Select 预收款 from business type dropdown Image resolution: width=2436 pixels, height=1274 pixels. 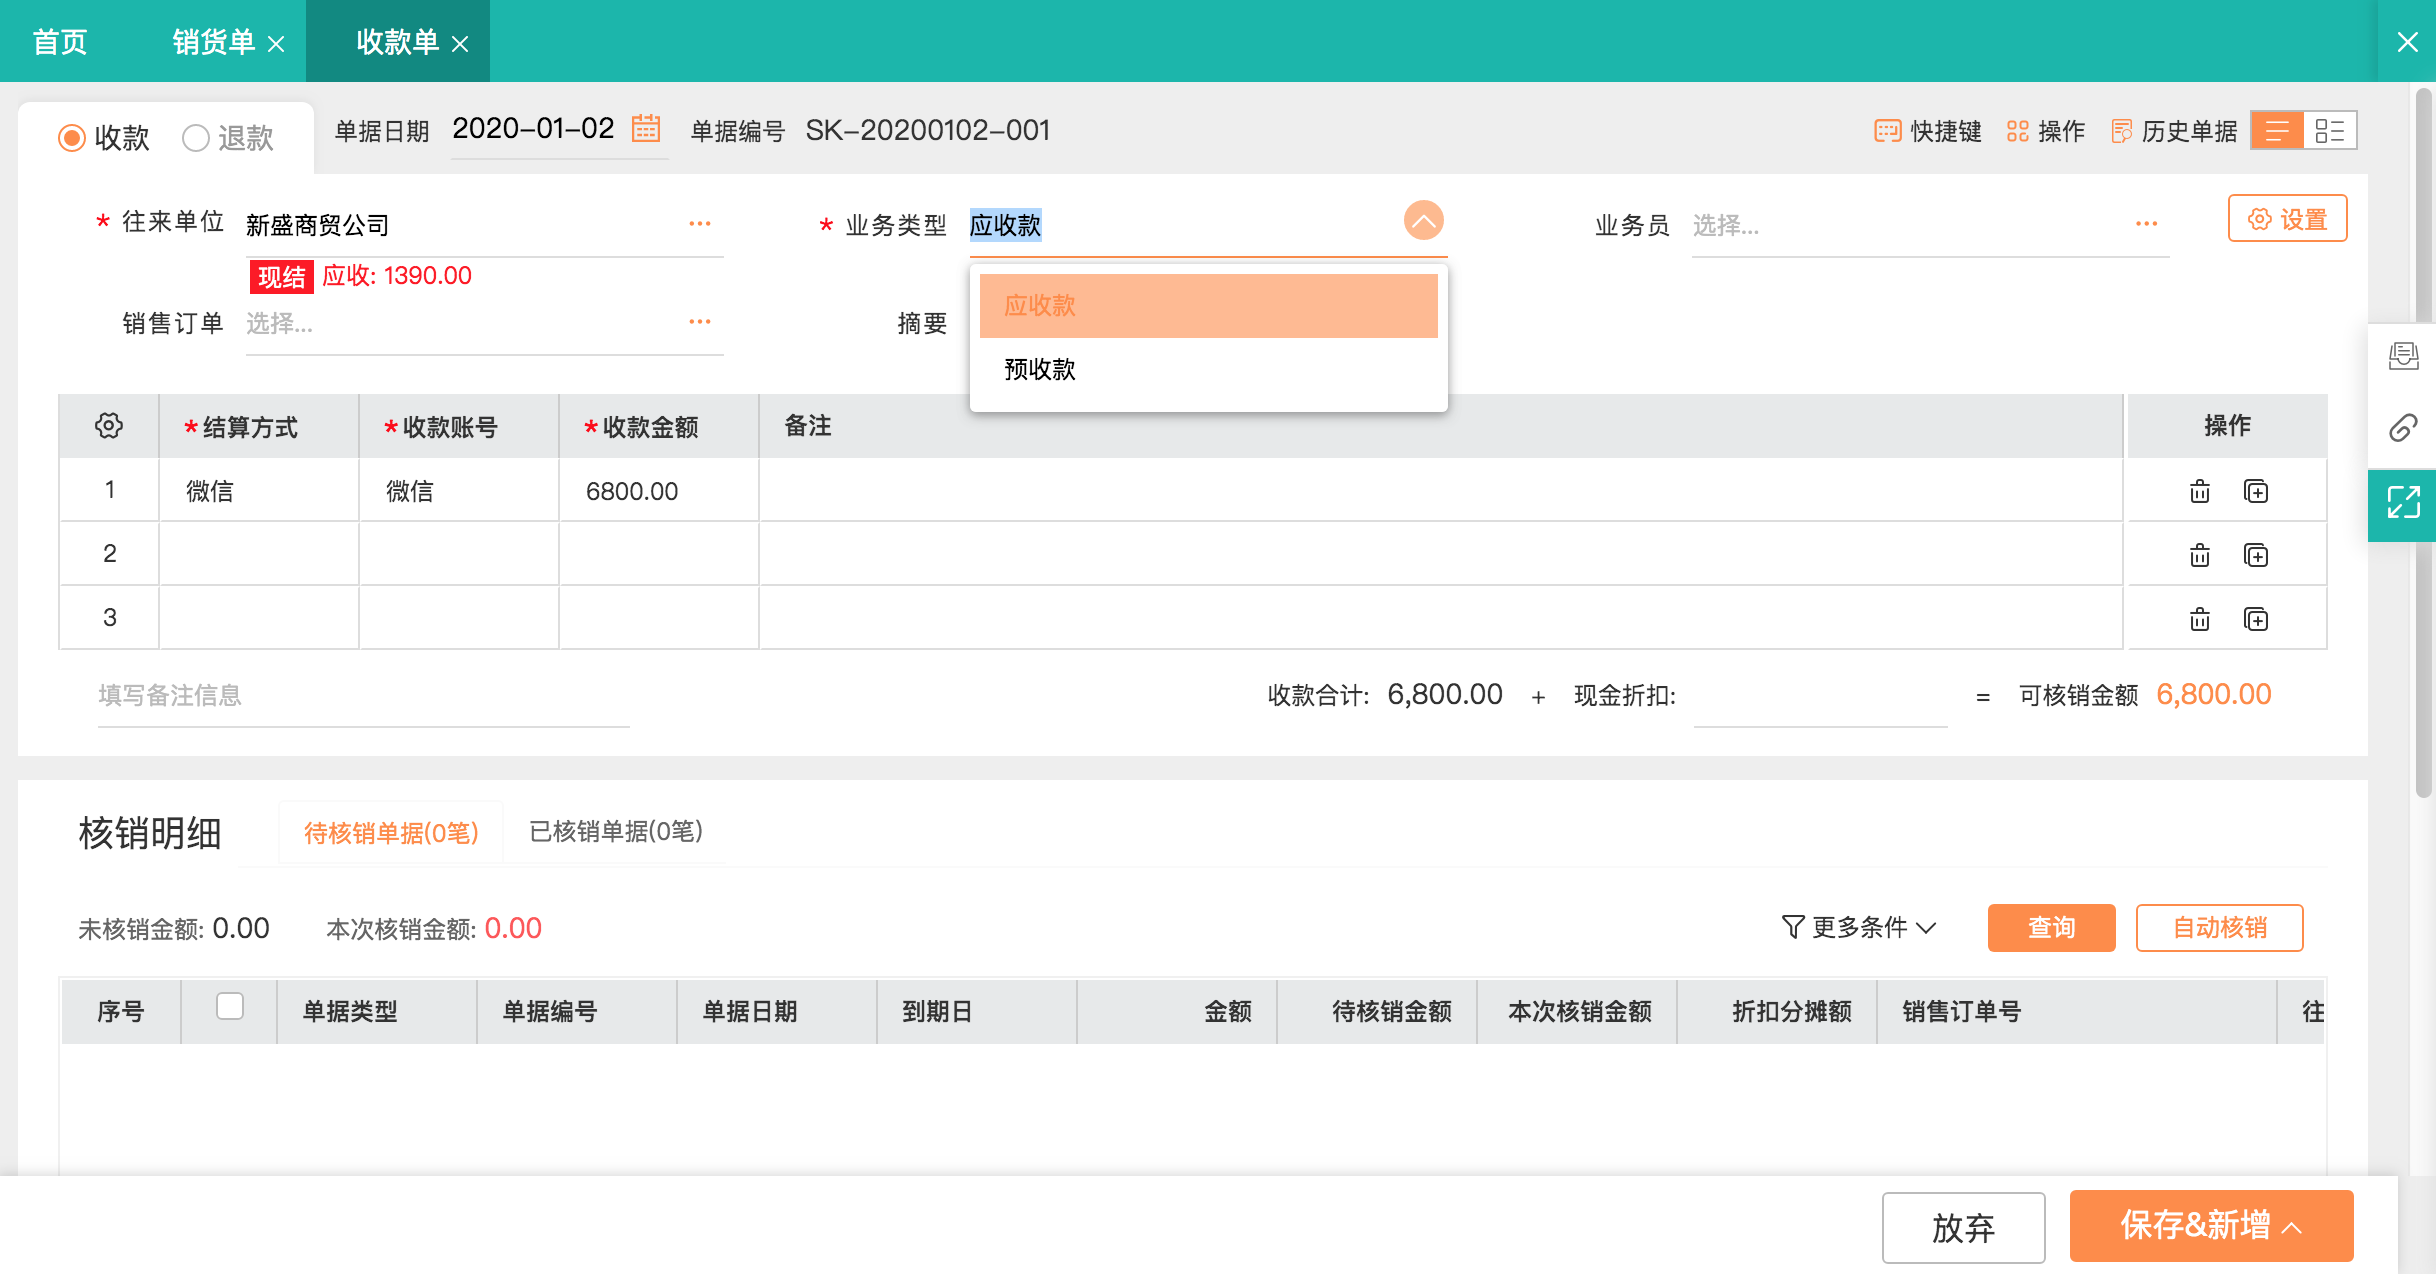click(x=1208, y=370)
